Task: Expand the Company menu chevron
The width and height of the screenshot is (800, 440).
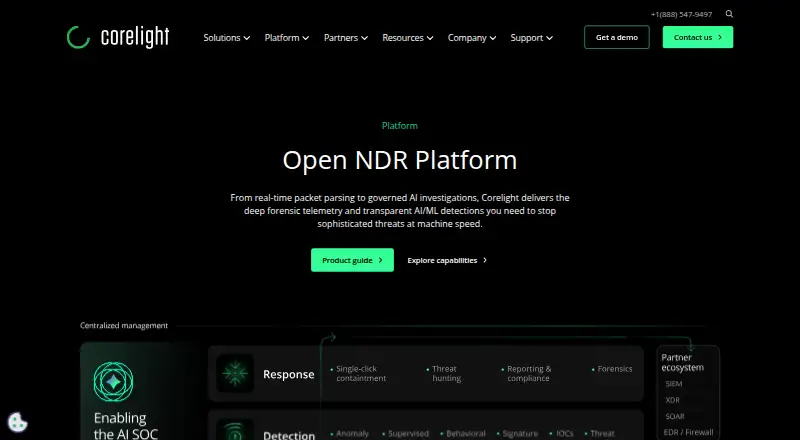Action: click(x=493, y=38)
